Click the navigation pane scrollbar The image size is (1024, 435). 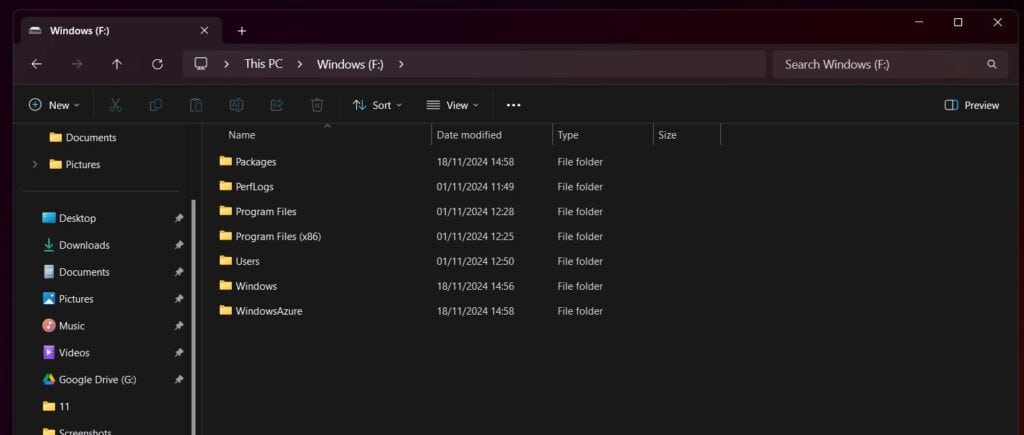[193, 317]
